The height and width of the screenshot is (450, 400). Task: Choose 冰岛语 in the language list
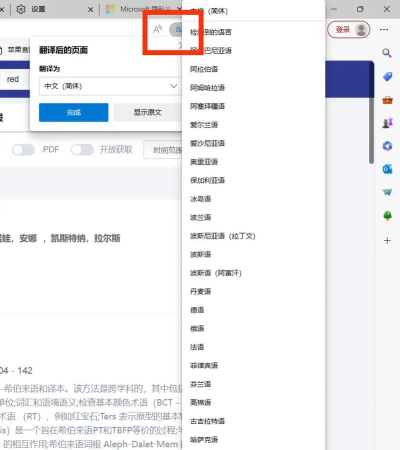[x=253, y=199]
